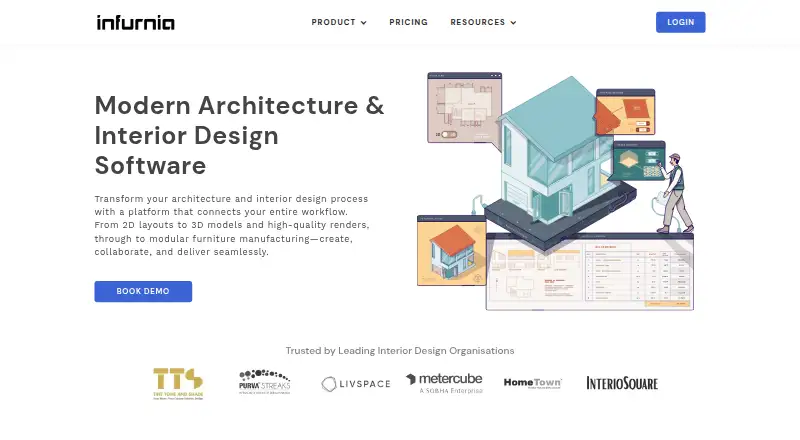Click the Resources chevron arrow

[x=513, y=23]
